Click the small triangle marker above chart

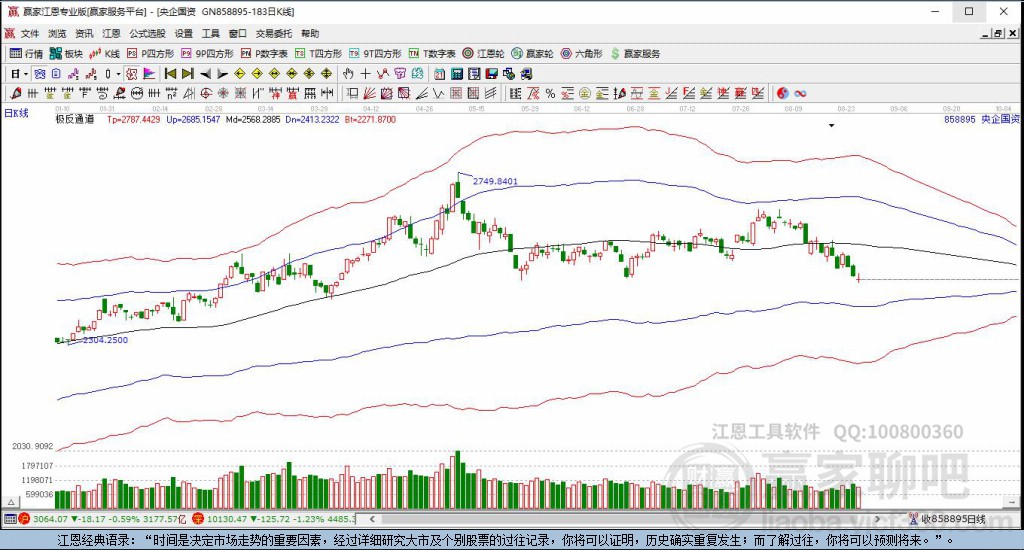[831, 126]
